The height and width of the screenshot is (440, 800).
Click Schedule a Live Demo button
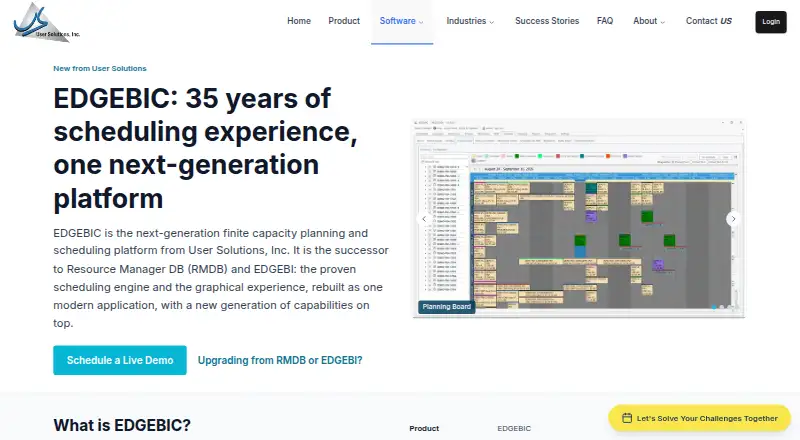click(x=120, y=360)
